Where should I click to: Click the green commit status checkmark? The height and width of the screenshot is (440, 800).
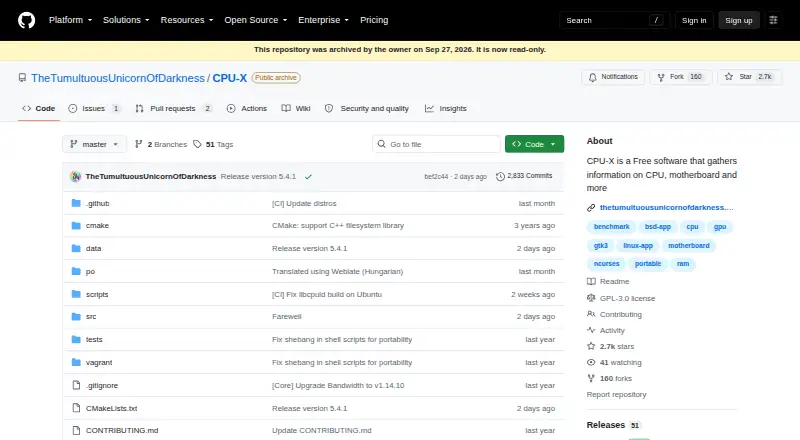308,177
